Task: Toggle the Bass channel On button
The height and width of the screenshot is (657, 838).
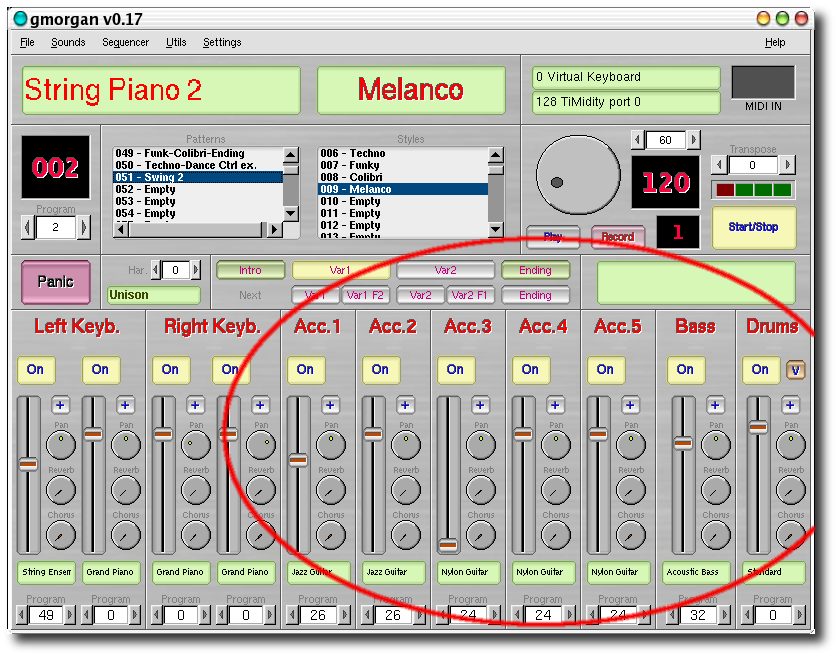Action: point(685,369)
